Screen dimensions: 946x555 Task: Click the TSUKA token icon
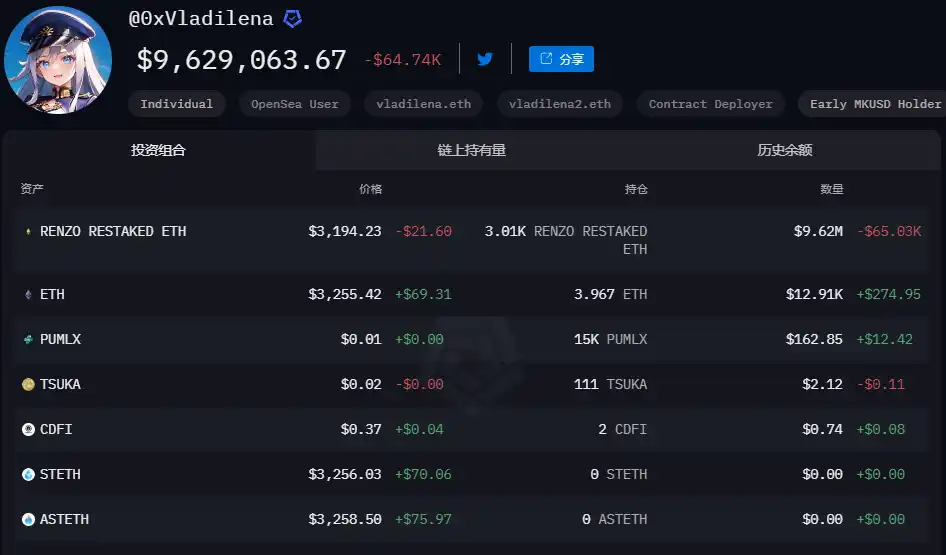[28, 385]
